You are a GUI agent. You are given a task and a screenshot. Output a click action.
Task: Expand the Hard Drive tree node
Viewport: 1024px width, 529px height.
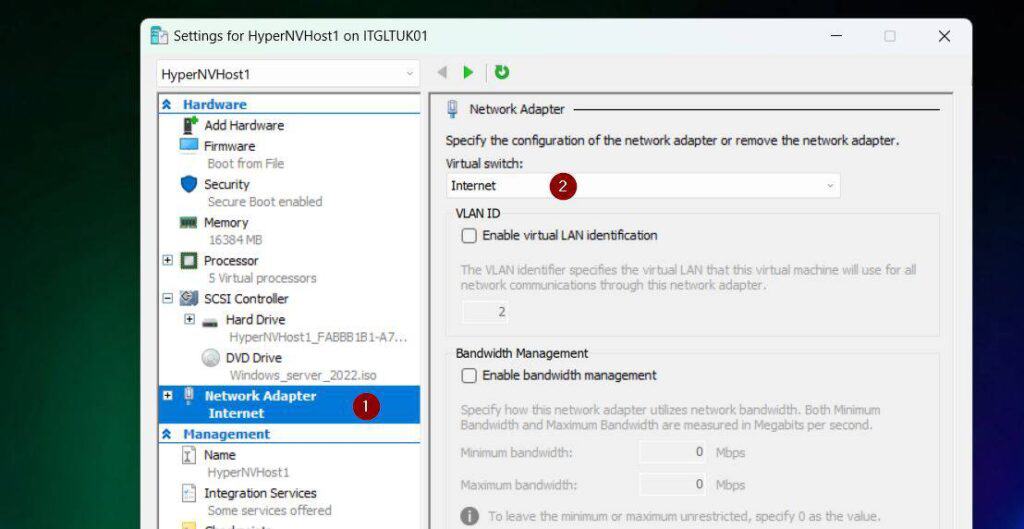189,319
